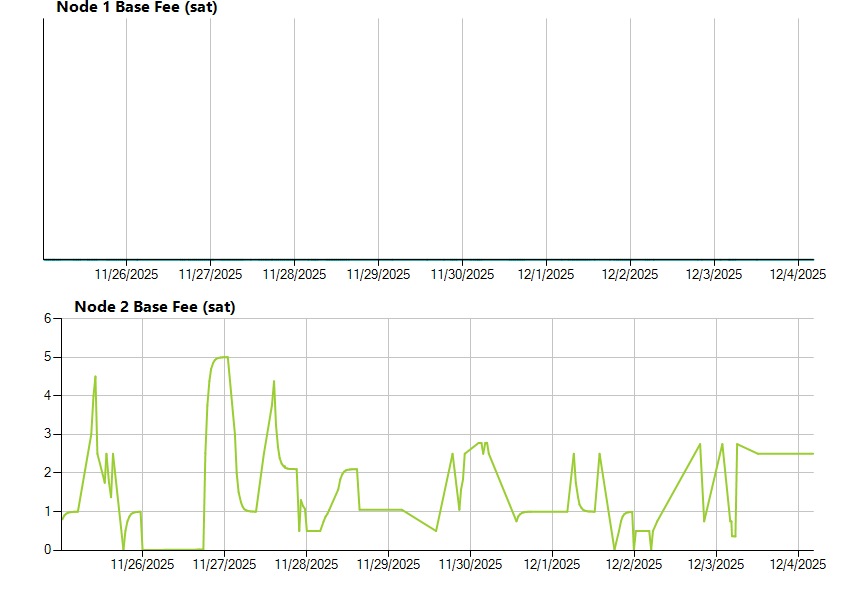Screen dimensions: 860x600
Task: Click the y-axis value 6 on Node 2
Action: (x=46, y=319)
